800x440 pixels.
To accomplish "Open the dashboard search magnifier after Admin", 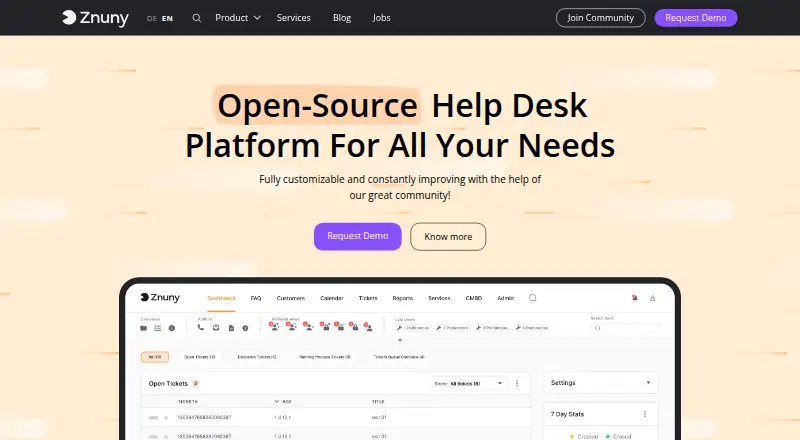I will pos(533,298).
